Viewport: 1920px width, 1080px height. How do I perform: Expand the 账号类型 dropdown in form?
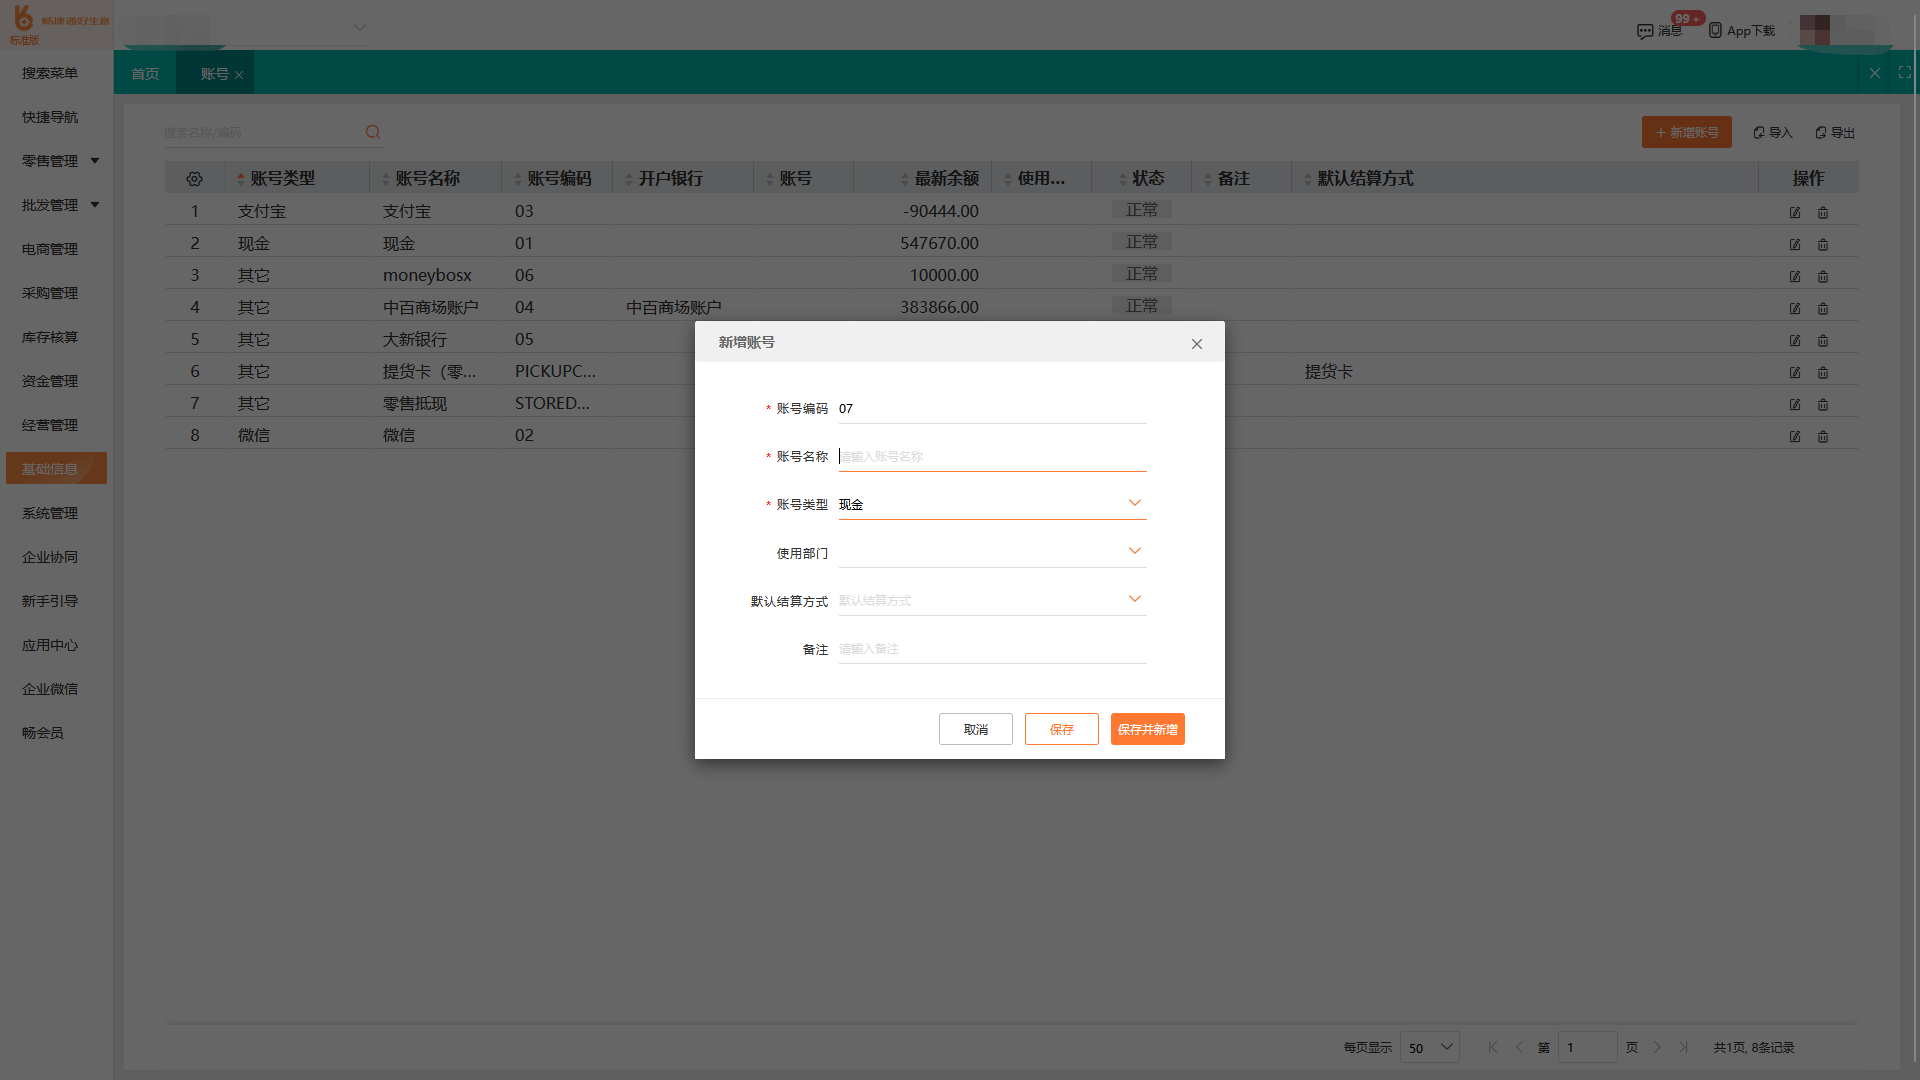pos(1135,504)
